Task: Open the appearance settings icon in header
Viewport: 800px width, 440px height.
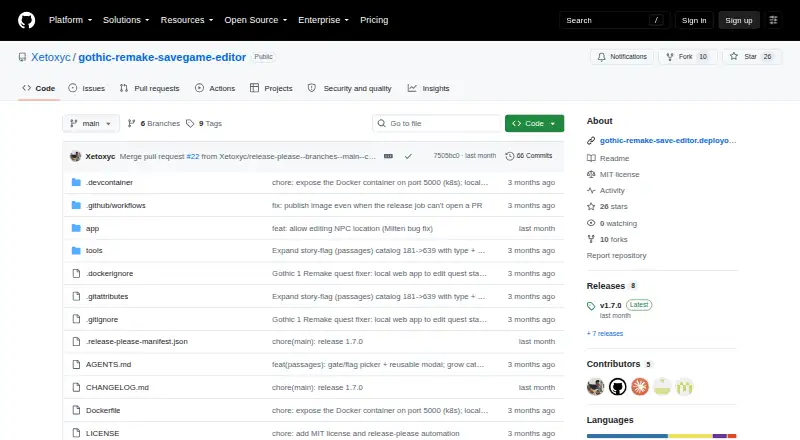Action: 773,20
